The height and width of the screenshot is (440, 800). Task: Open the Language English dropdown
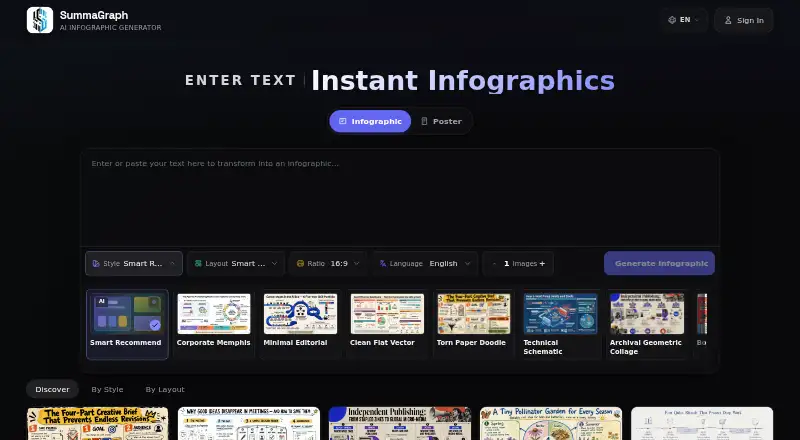pyautogui.click(x=425, y=263)
